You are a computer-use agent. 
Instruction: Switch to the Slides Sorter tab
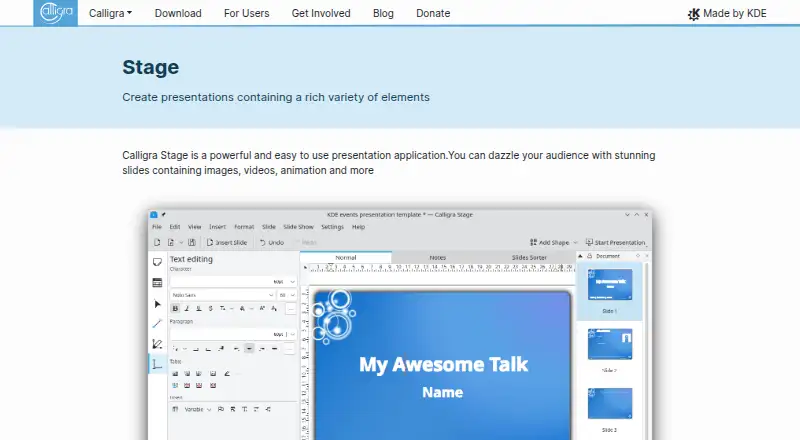coord(529,257)
